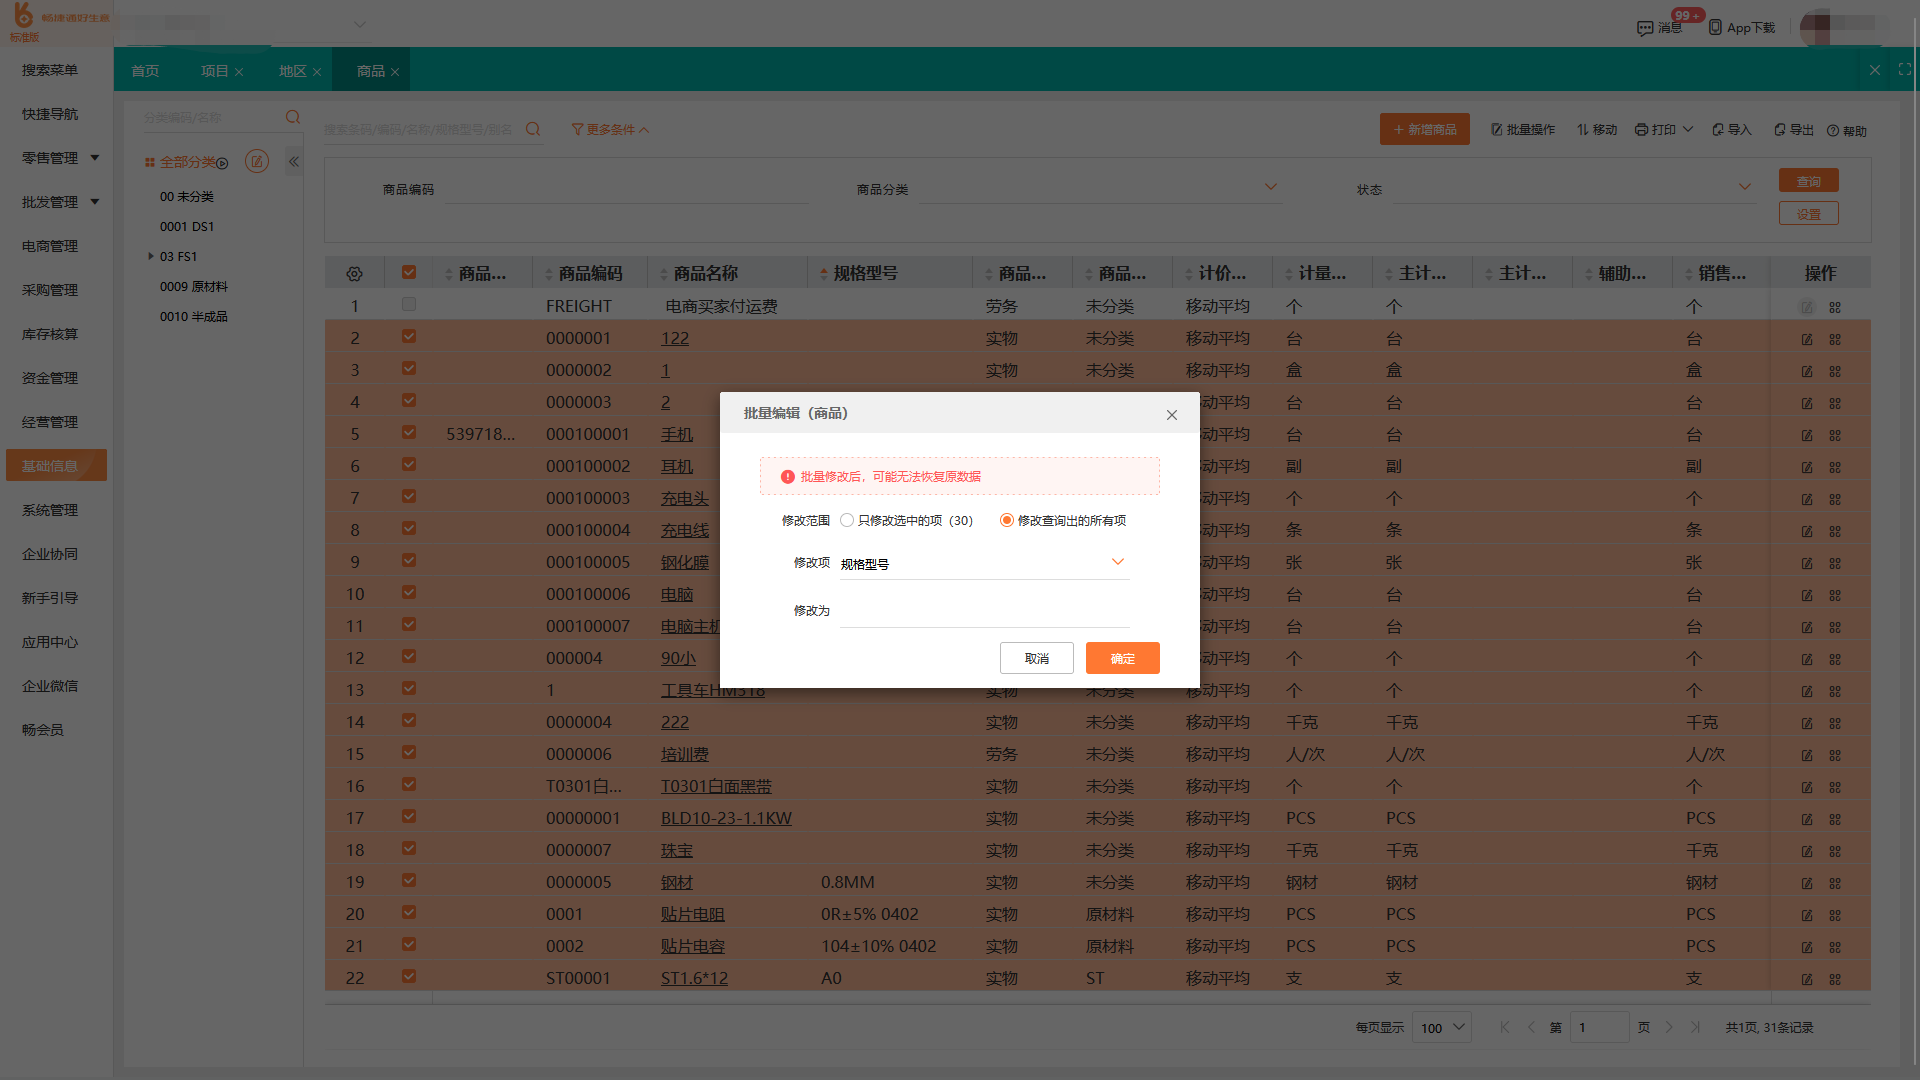1920x1080 pixels.
Task: Open 基础信息 menu item
Action: click(53, 465)
